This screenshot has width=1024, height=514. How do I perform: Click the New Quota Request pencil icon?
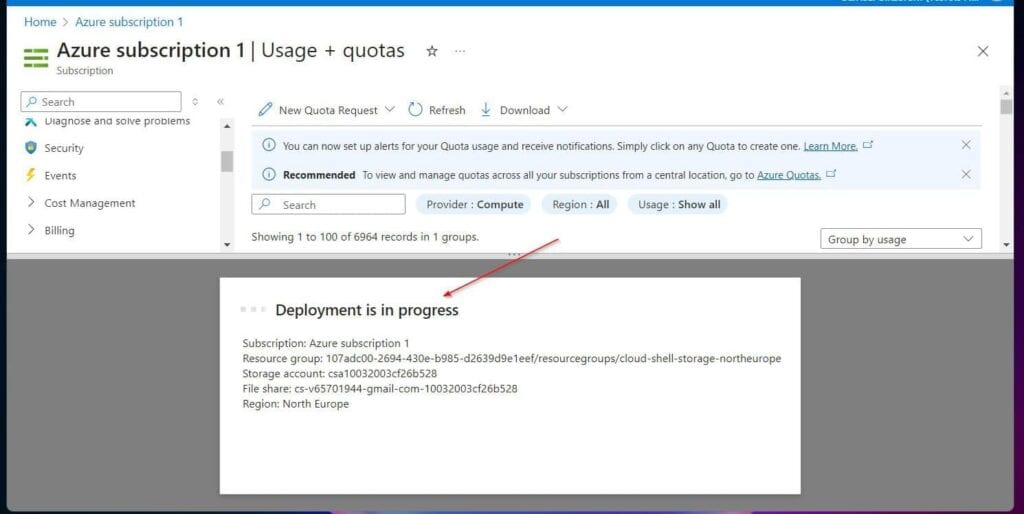pos(264,110)
